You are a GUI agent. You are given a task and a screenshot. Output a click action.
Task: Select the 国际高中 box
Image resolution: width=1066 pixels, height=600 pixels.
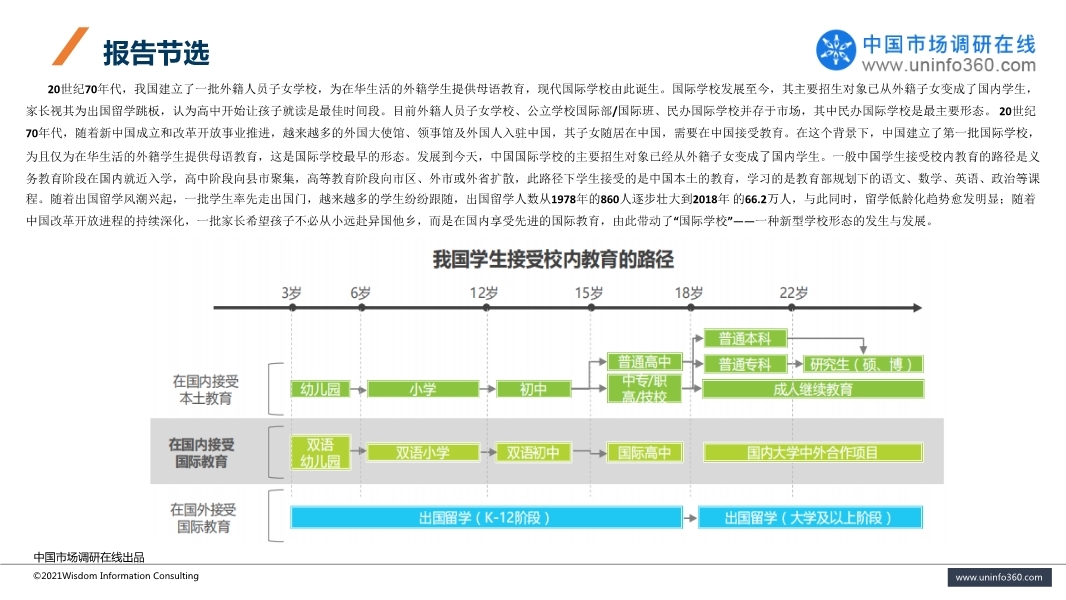(x=644, y=453)
